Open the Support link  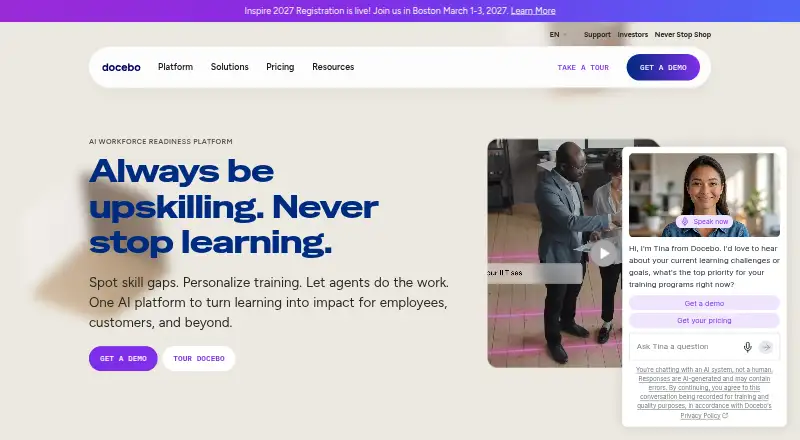(x=597, y=35)
